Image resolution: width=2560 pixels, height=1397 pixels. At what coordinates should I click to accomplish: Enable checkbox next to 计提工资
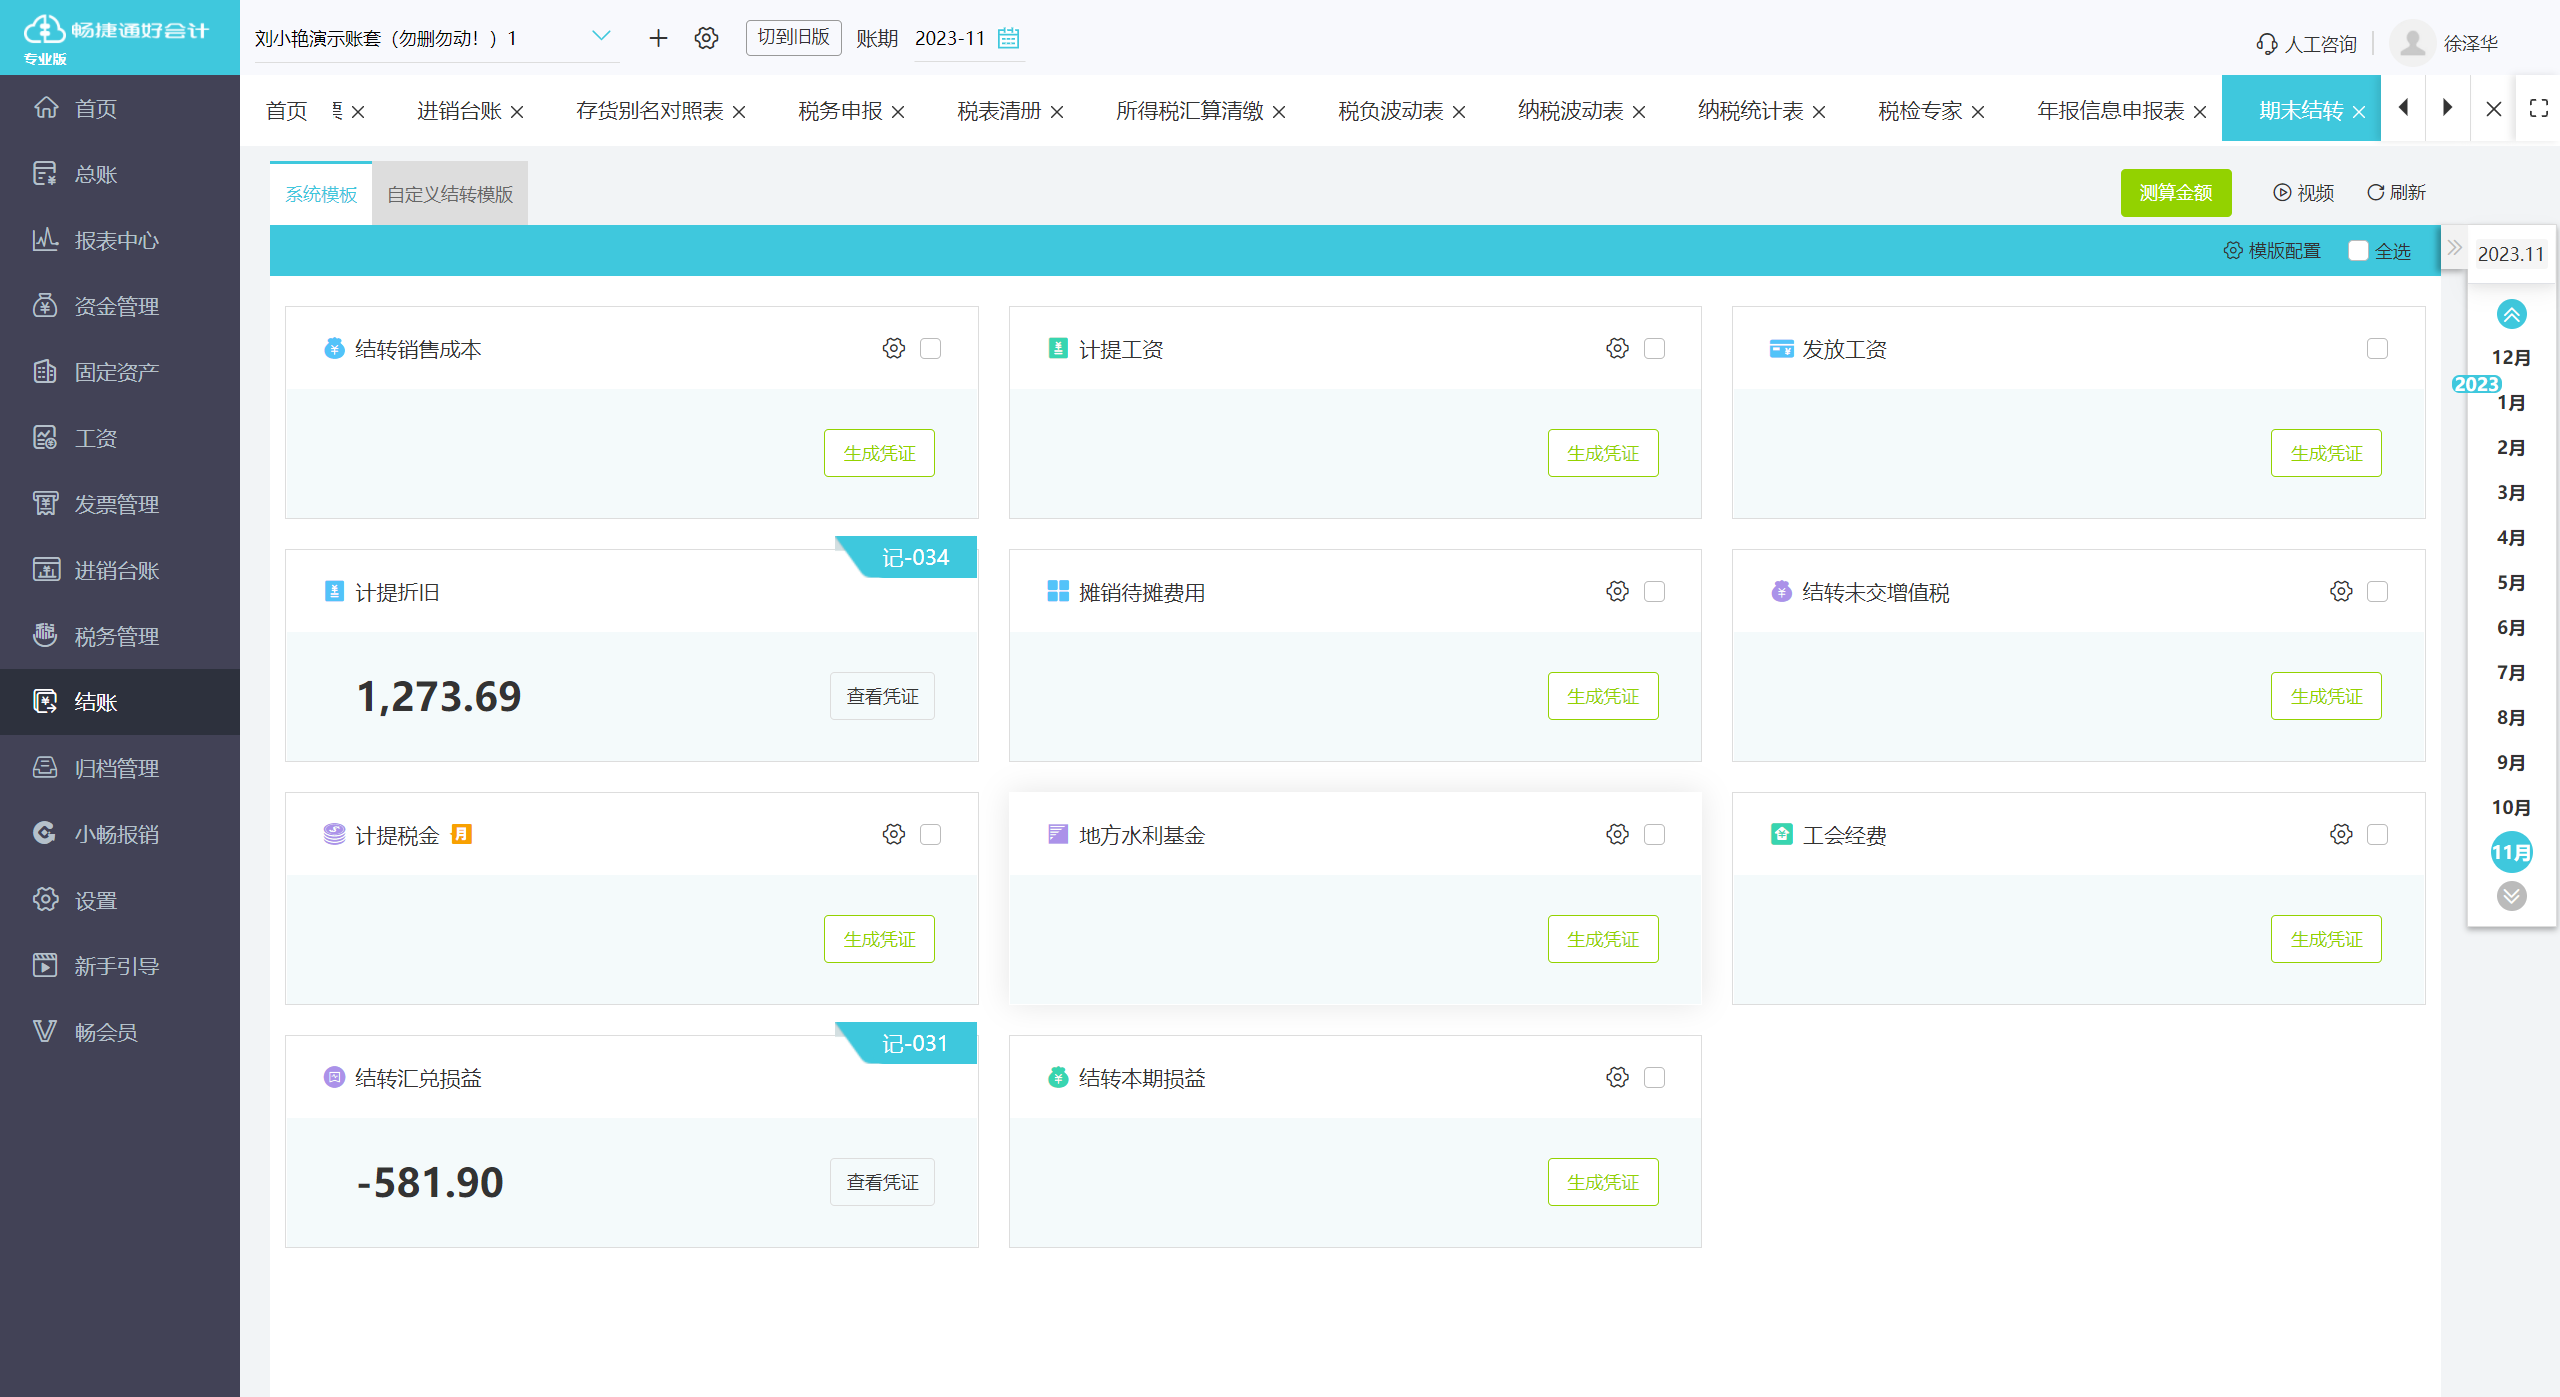coord(1652,349)
